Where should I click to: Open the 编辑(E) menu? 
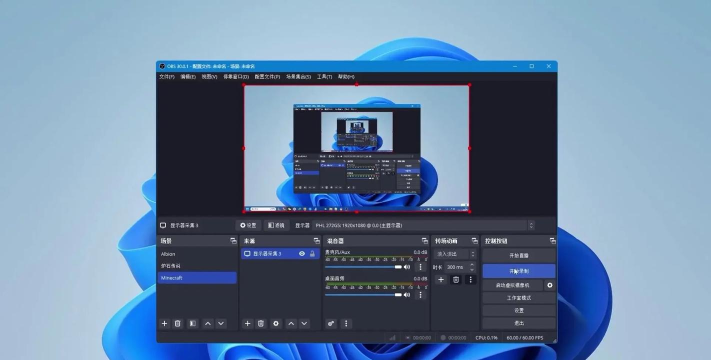pyautogui.click(x=188, y=77)
